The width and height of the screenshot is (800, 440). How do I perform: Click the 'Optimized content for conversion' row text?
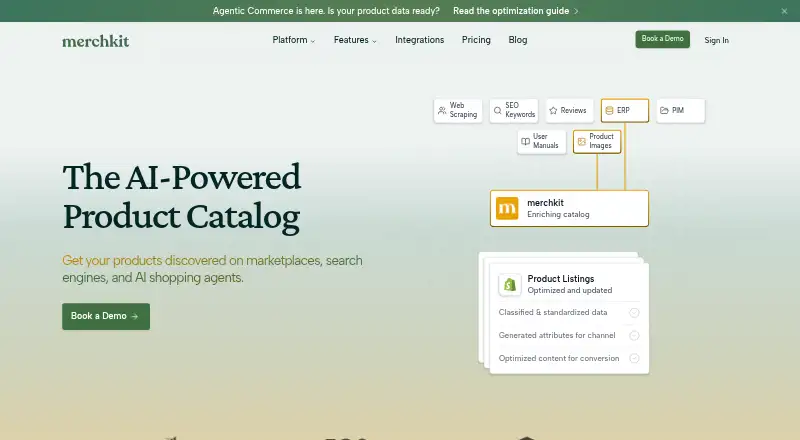click(559, 358)
